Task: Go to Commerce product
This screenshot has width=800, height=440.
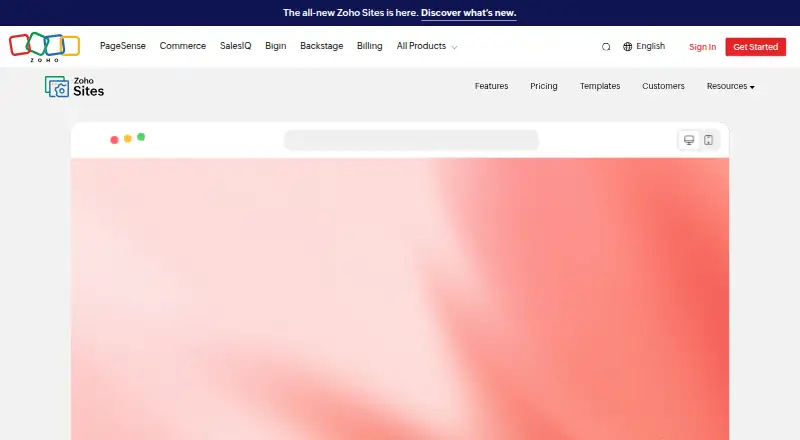Action: (183, 46)
